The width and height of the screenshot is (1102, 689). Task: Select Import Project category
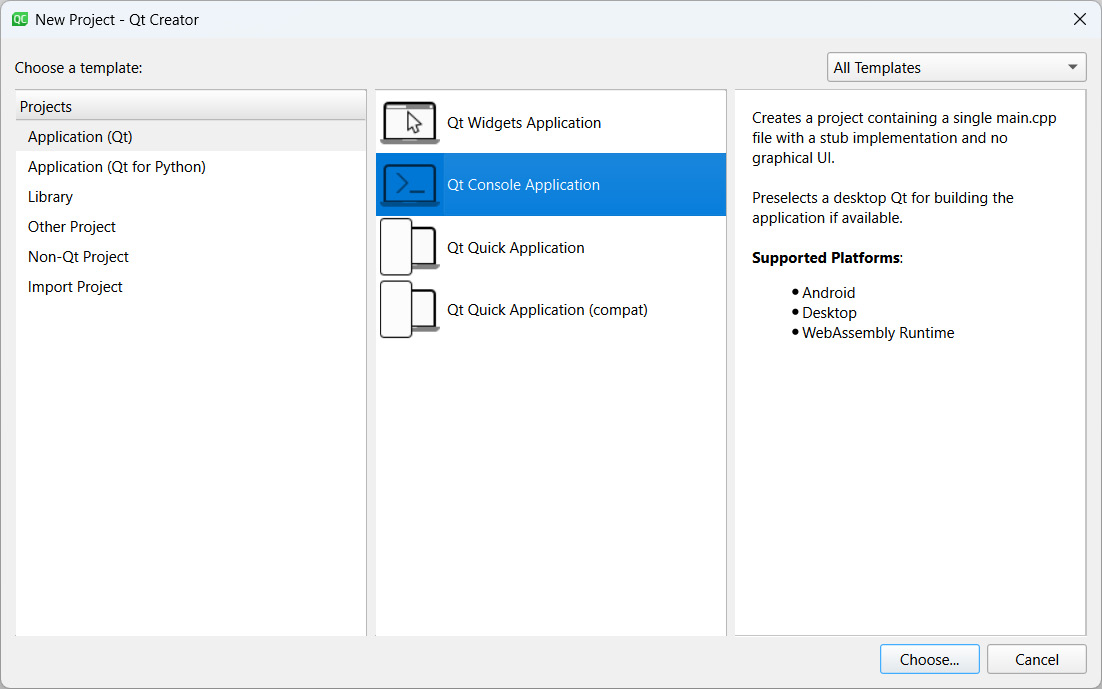pyautogui.click(x=75, y=286)
